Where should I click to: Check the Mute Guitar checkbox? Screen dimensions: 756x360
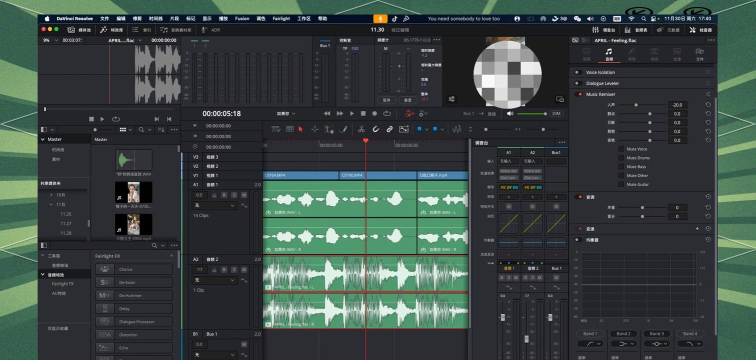(621, 185)
